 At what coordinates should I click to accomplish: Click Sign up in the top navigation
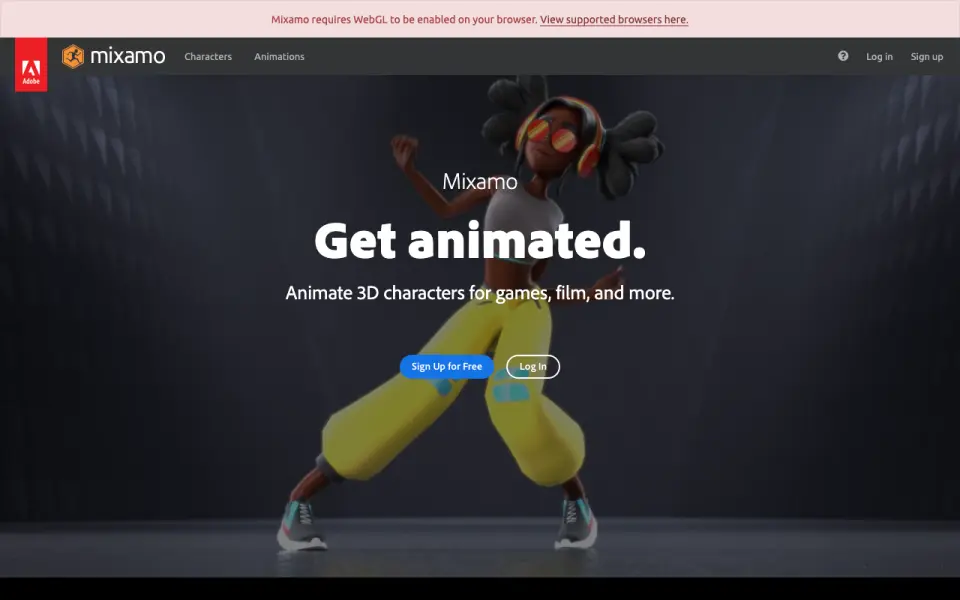[x=926, y=56]
